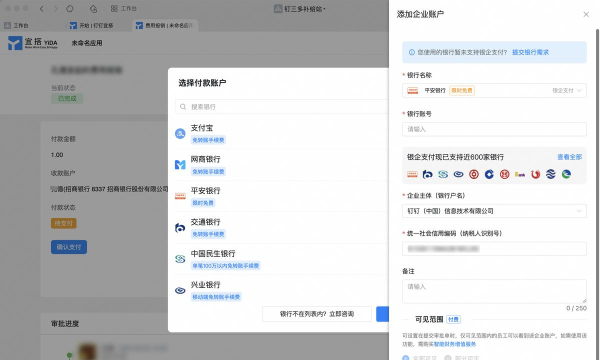
Task: Select 网商银行 in the payment account list
Action: click(282, 165)
